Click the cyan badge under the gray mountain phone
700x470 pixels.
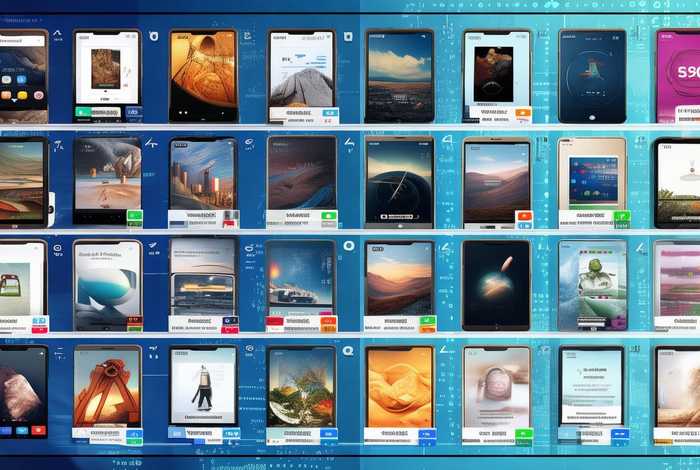331,113
